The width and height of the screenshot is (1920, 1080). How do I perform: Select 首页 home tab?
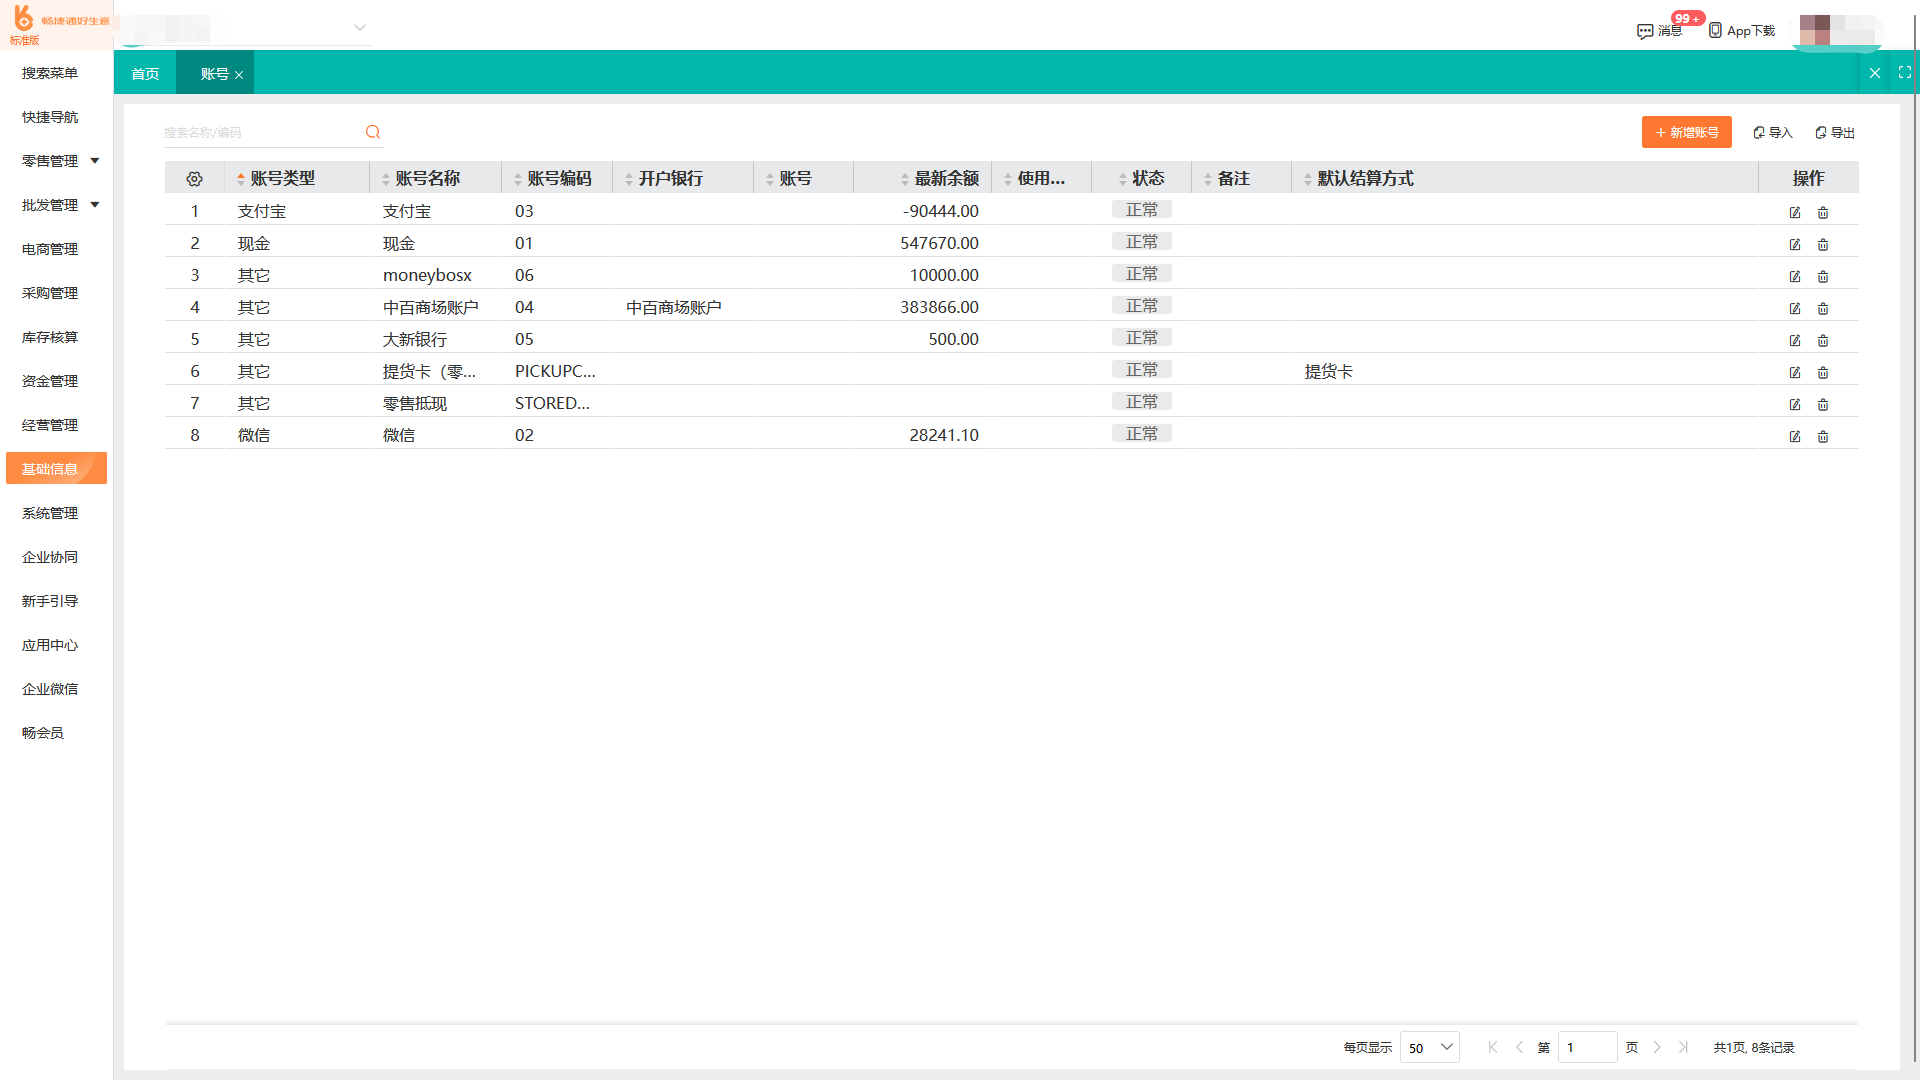[x=145, y=74]
